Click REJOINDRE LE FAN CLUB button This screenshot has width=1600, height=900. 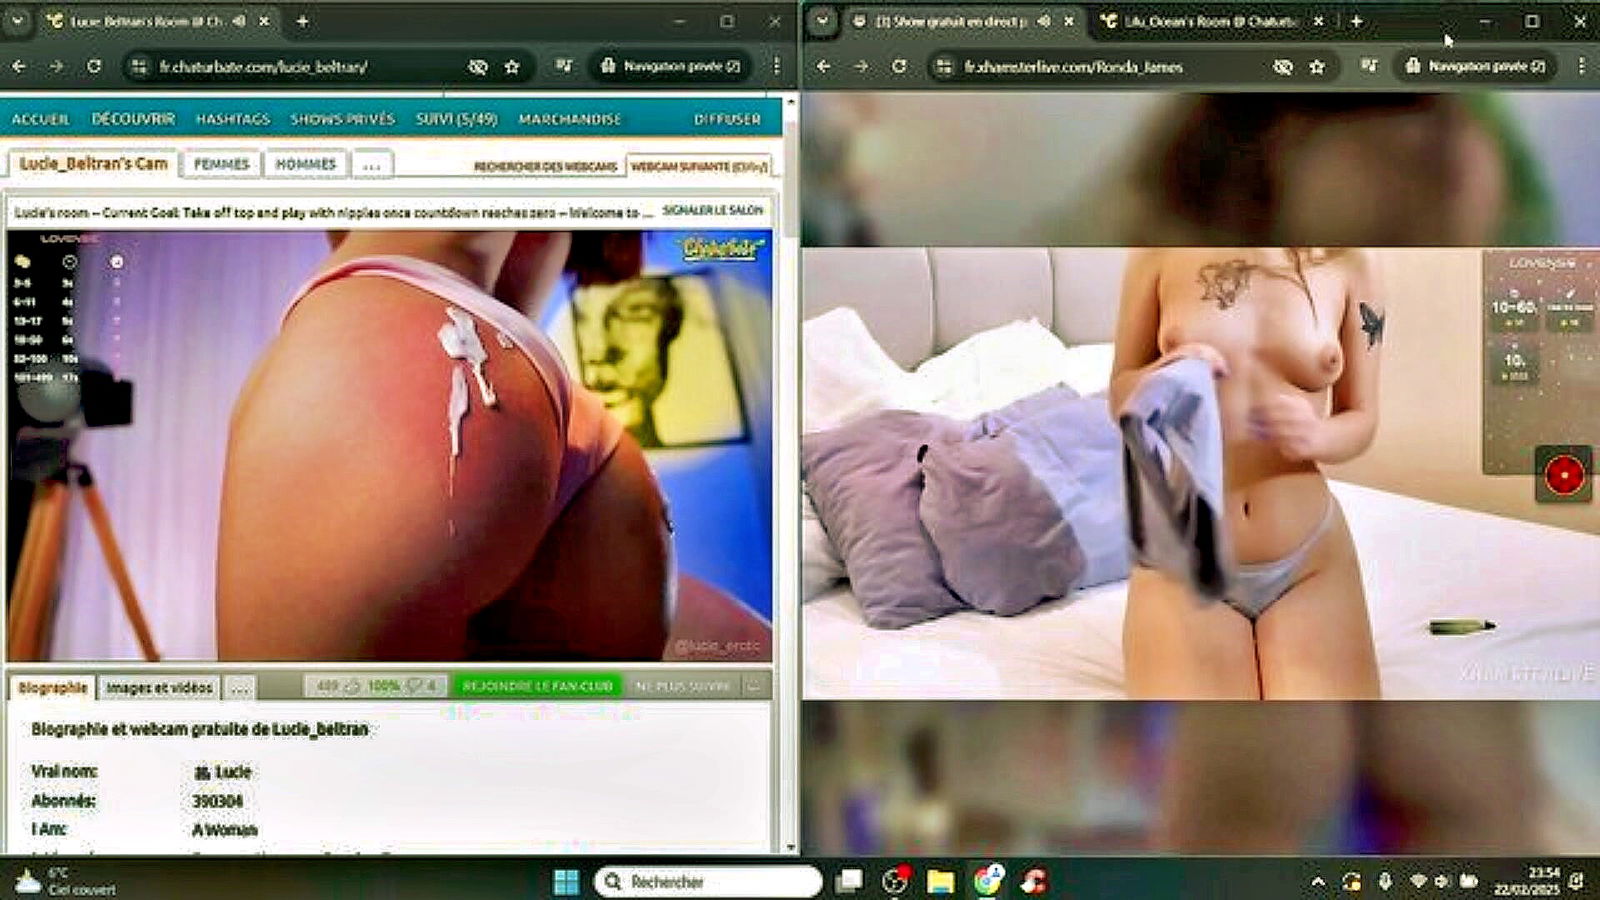[537, 686]
